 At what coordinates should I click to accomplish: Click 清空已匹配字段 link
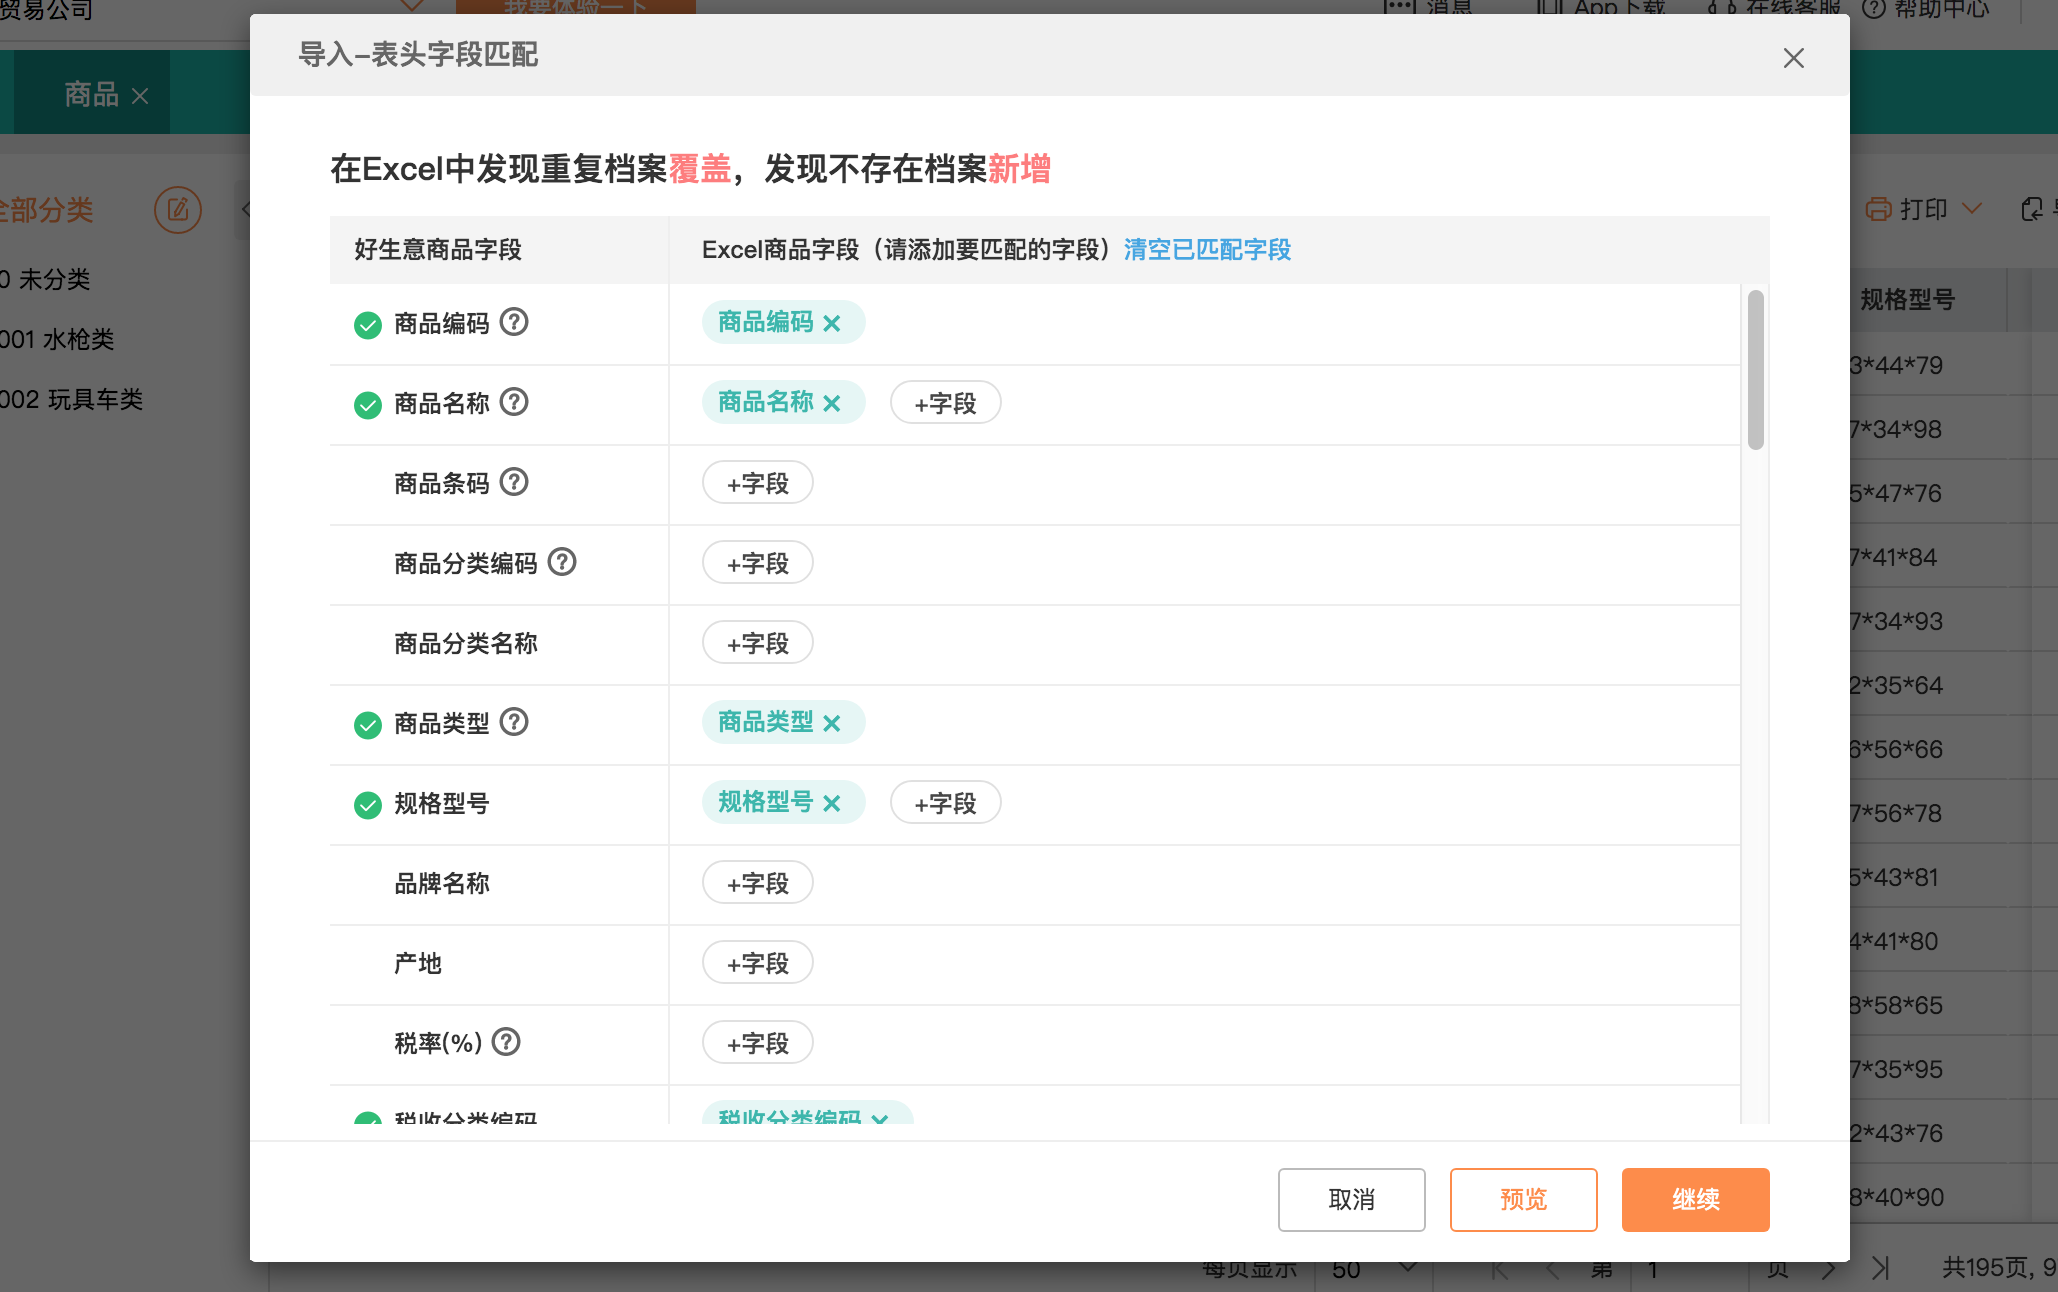1207,249
